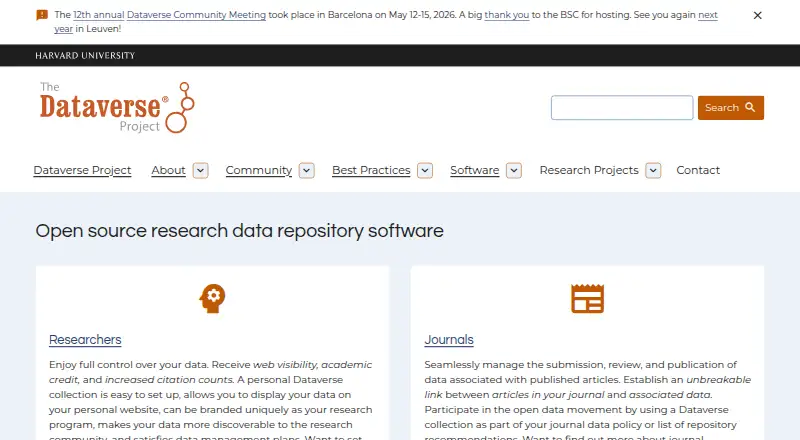The image size is (800, 440).
Task: Open the About nav item
Action: pyautogui.click(x=168, y=170)
